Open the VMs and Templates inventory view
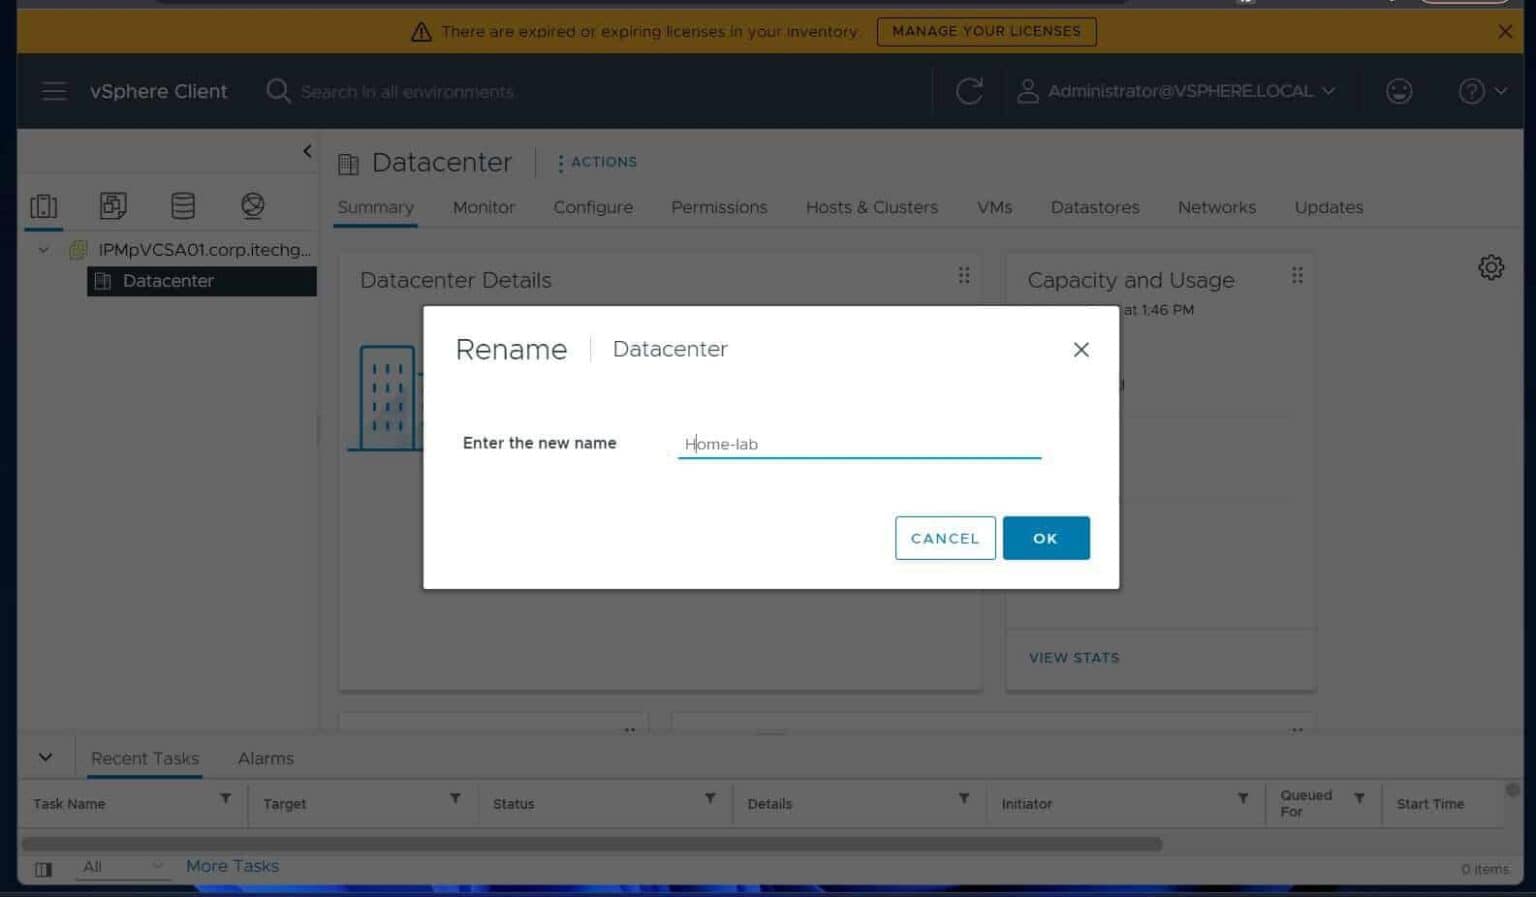Image resolution: width=1536 pixels, height=897 pixels. click(x=113, y=206)
